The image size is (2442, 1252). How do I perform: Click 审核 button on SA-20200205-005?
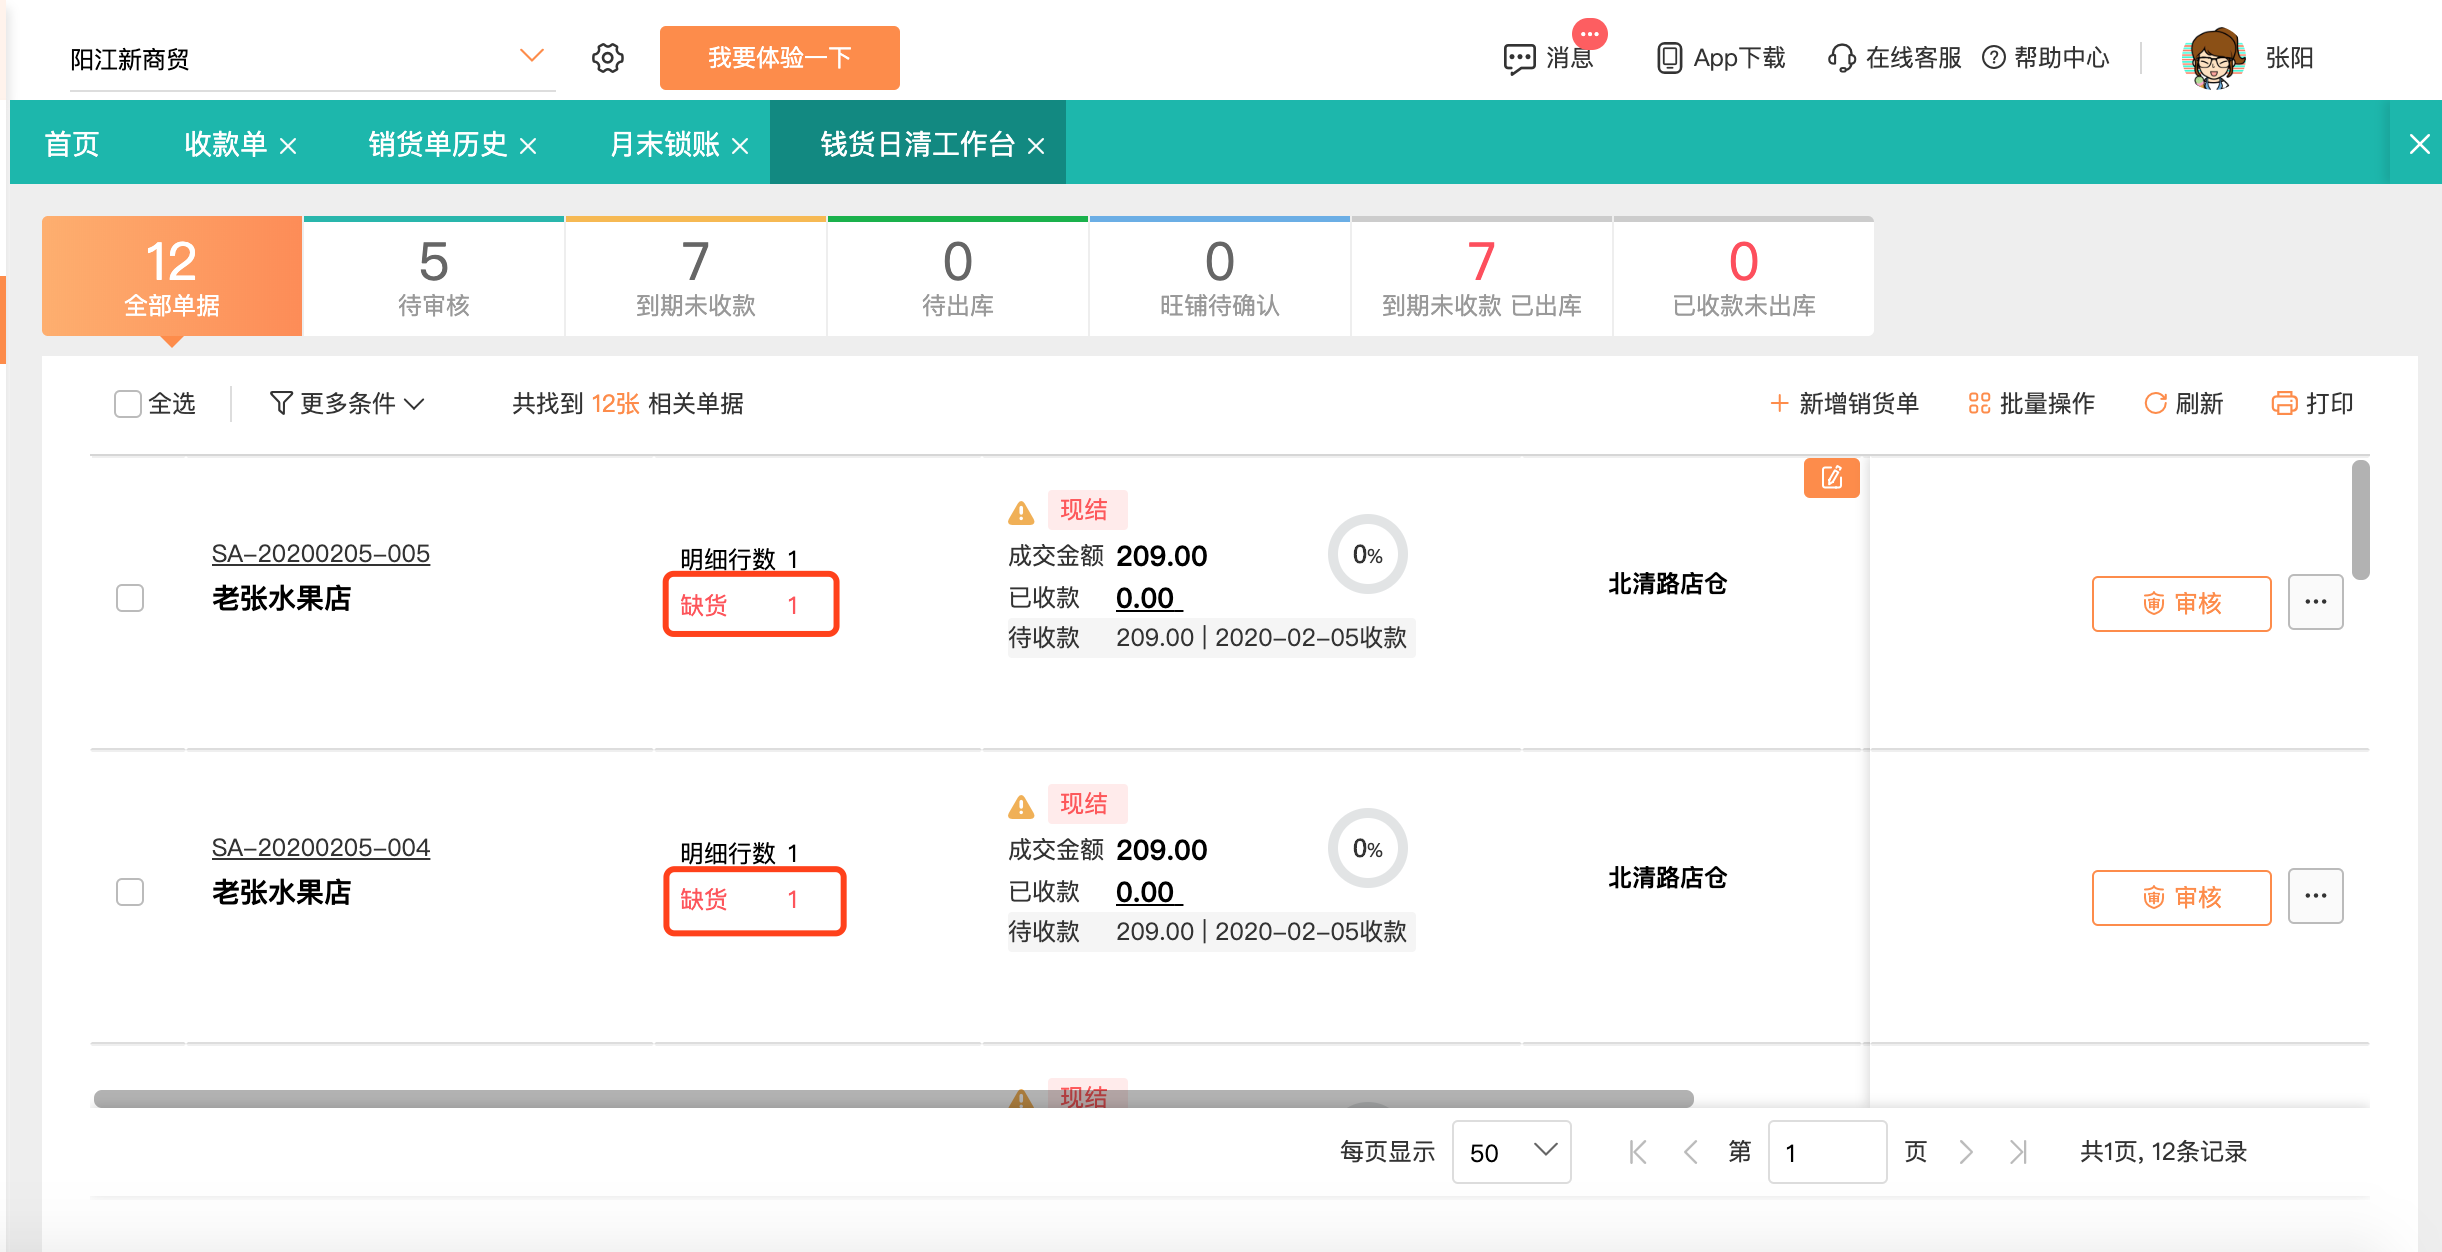[x=2179, y=604]
